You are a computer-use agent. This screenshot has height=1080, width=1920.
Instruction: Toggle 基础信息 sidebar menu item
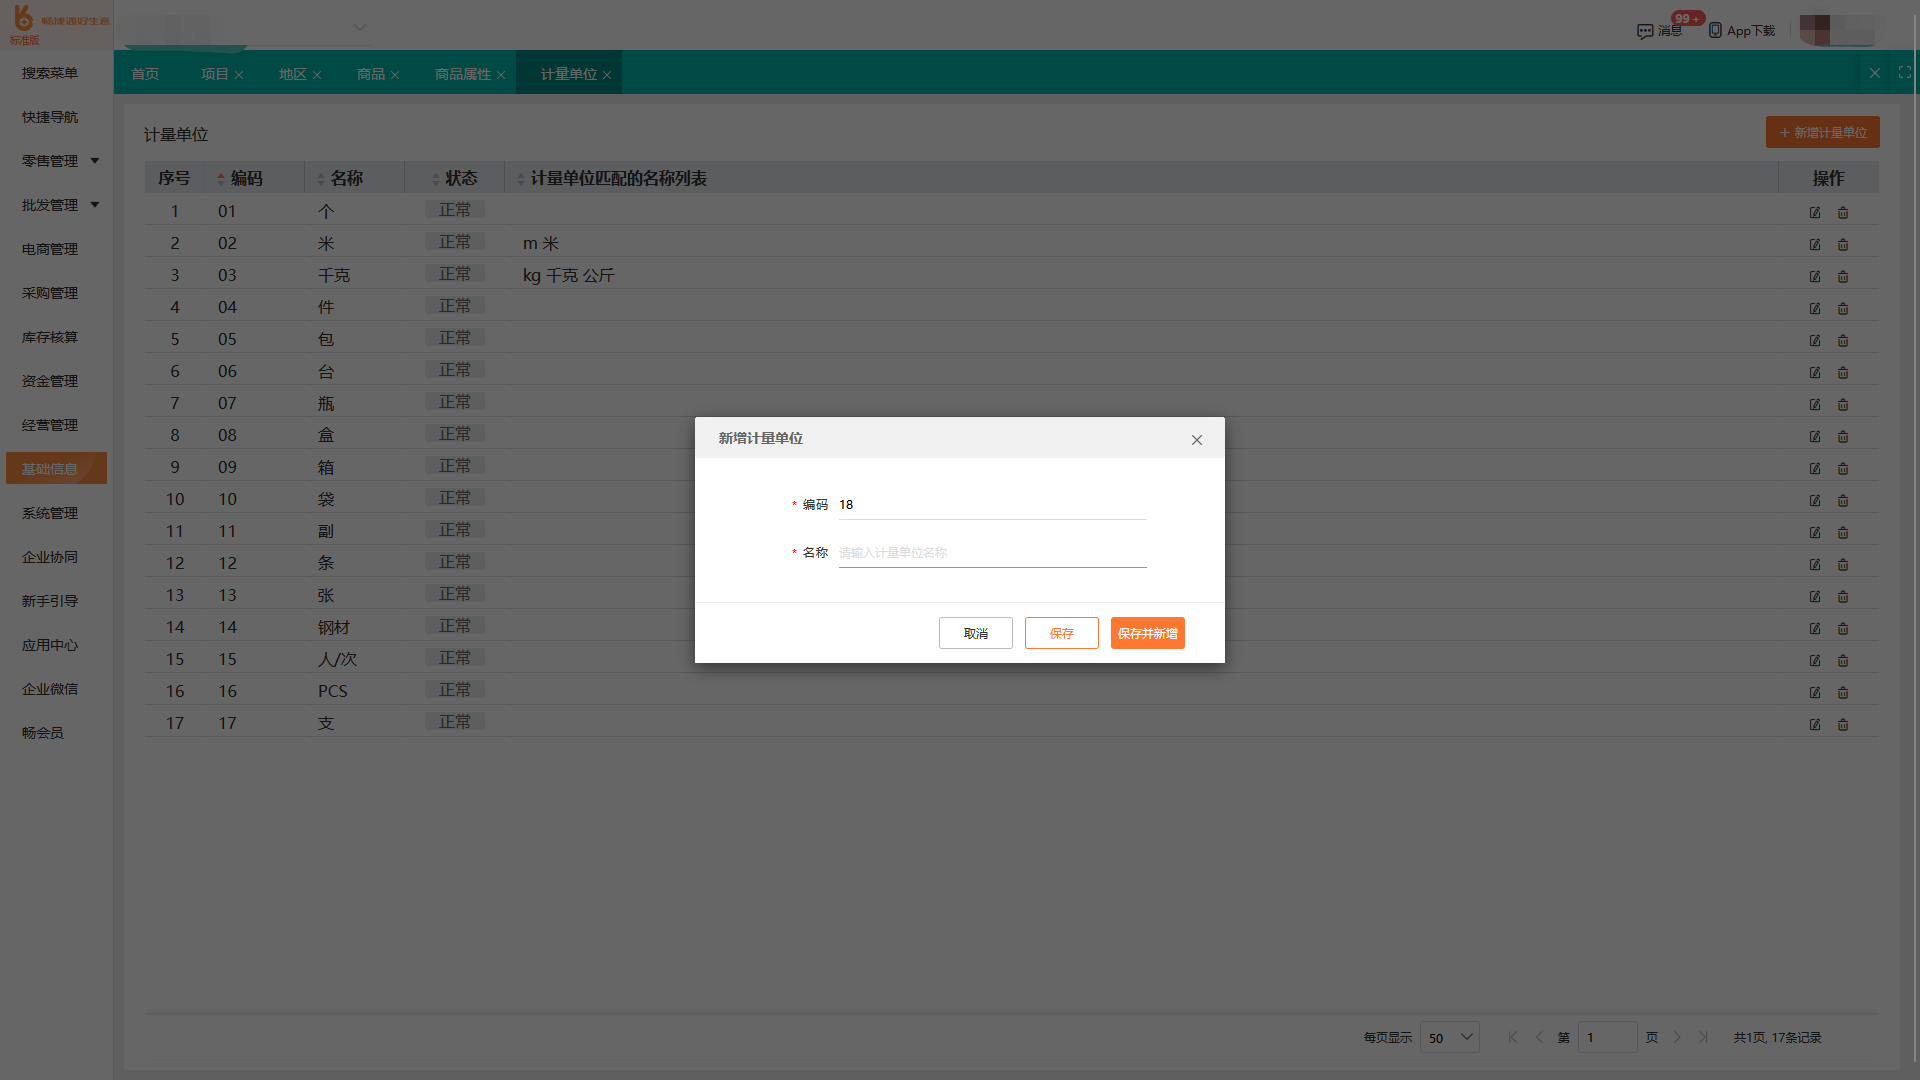(55, 468)
